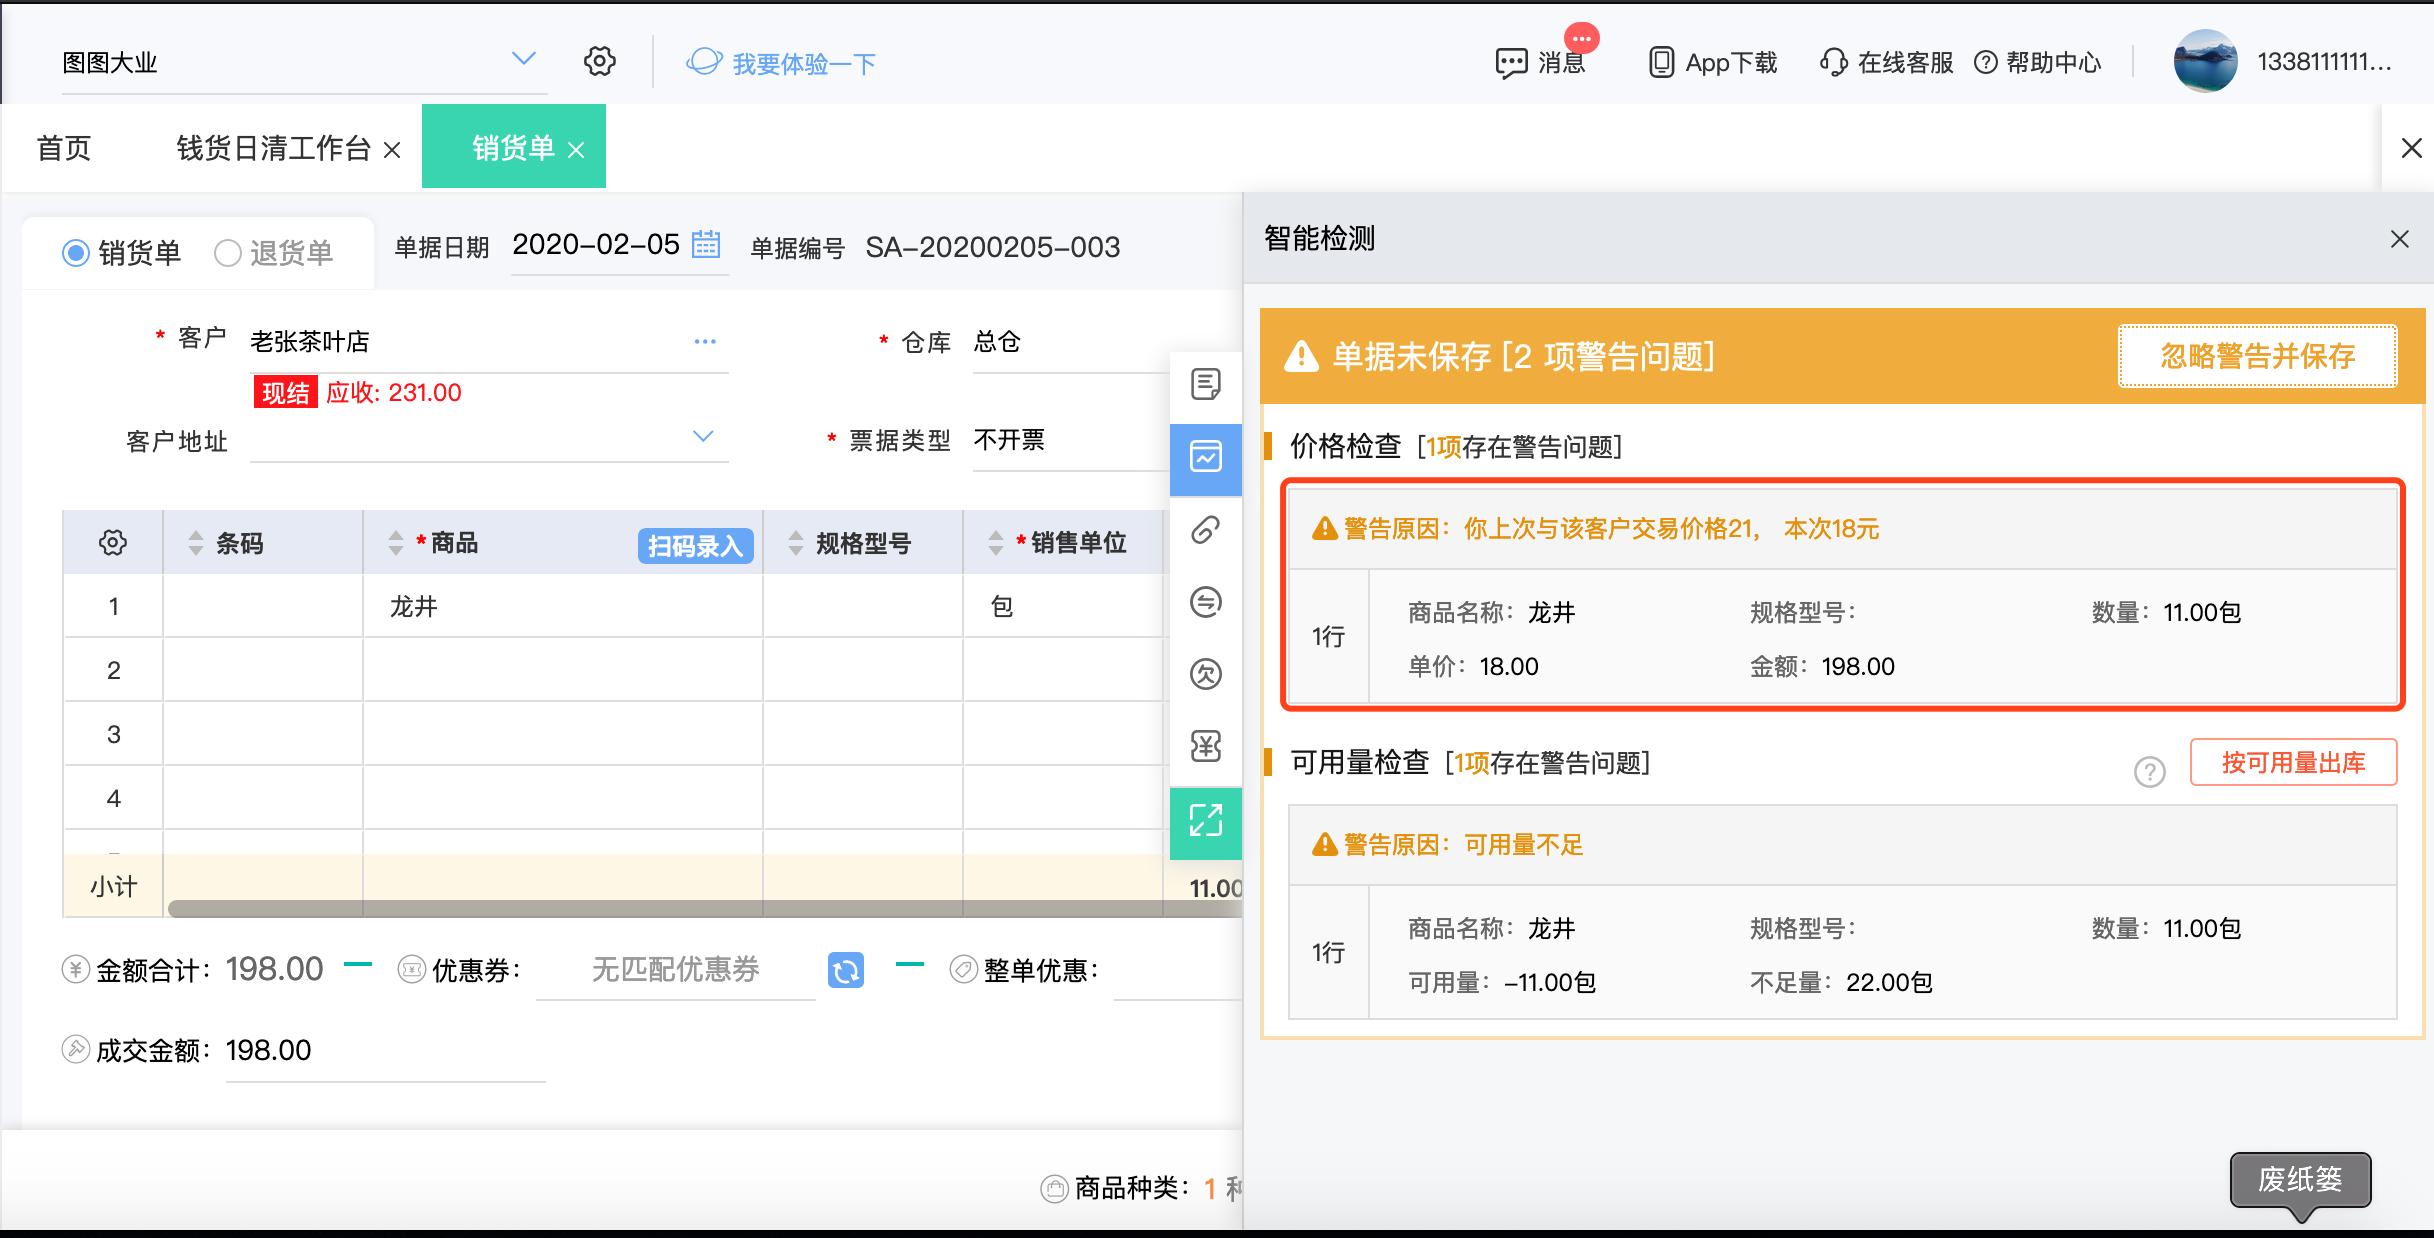The width and height of the screenshot is (2434, 1238).
Task: Click the refresh/sync icon near 优惠券
Action: [848, 970]
